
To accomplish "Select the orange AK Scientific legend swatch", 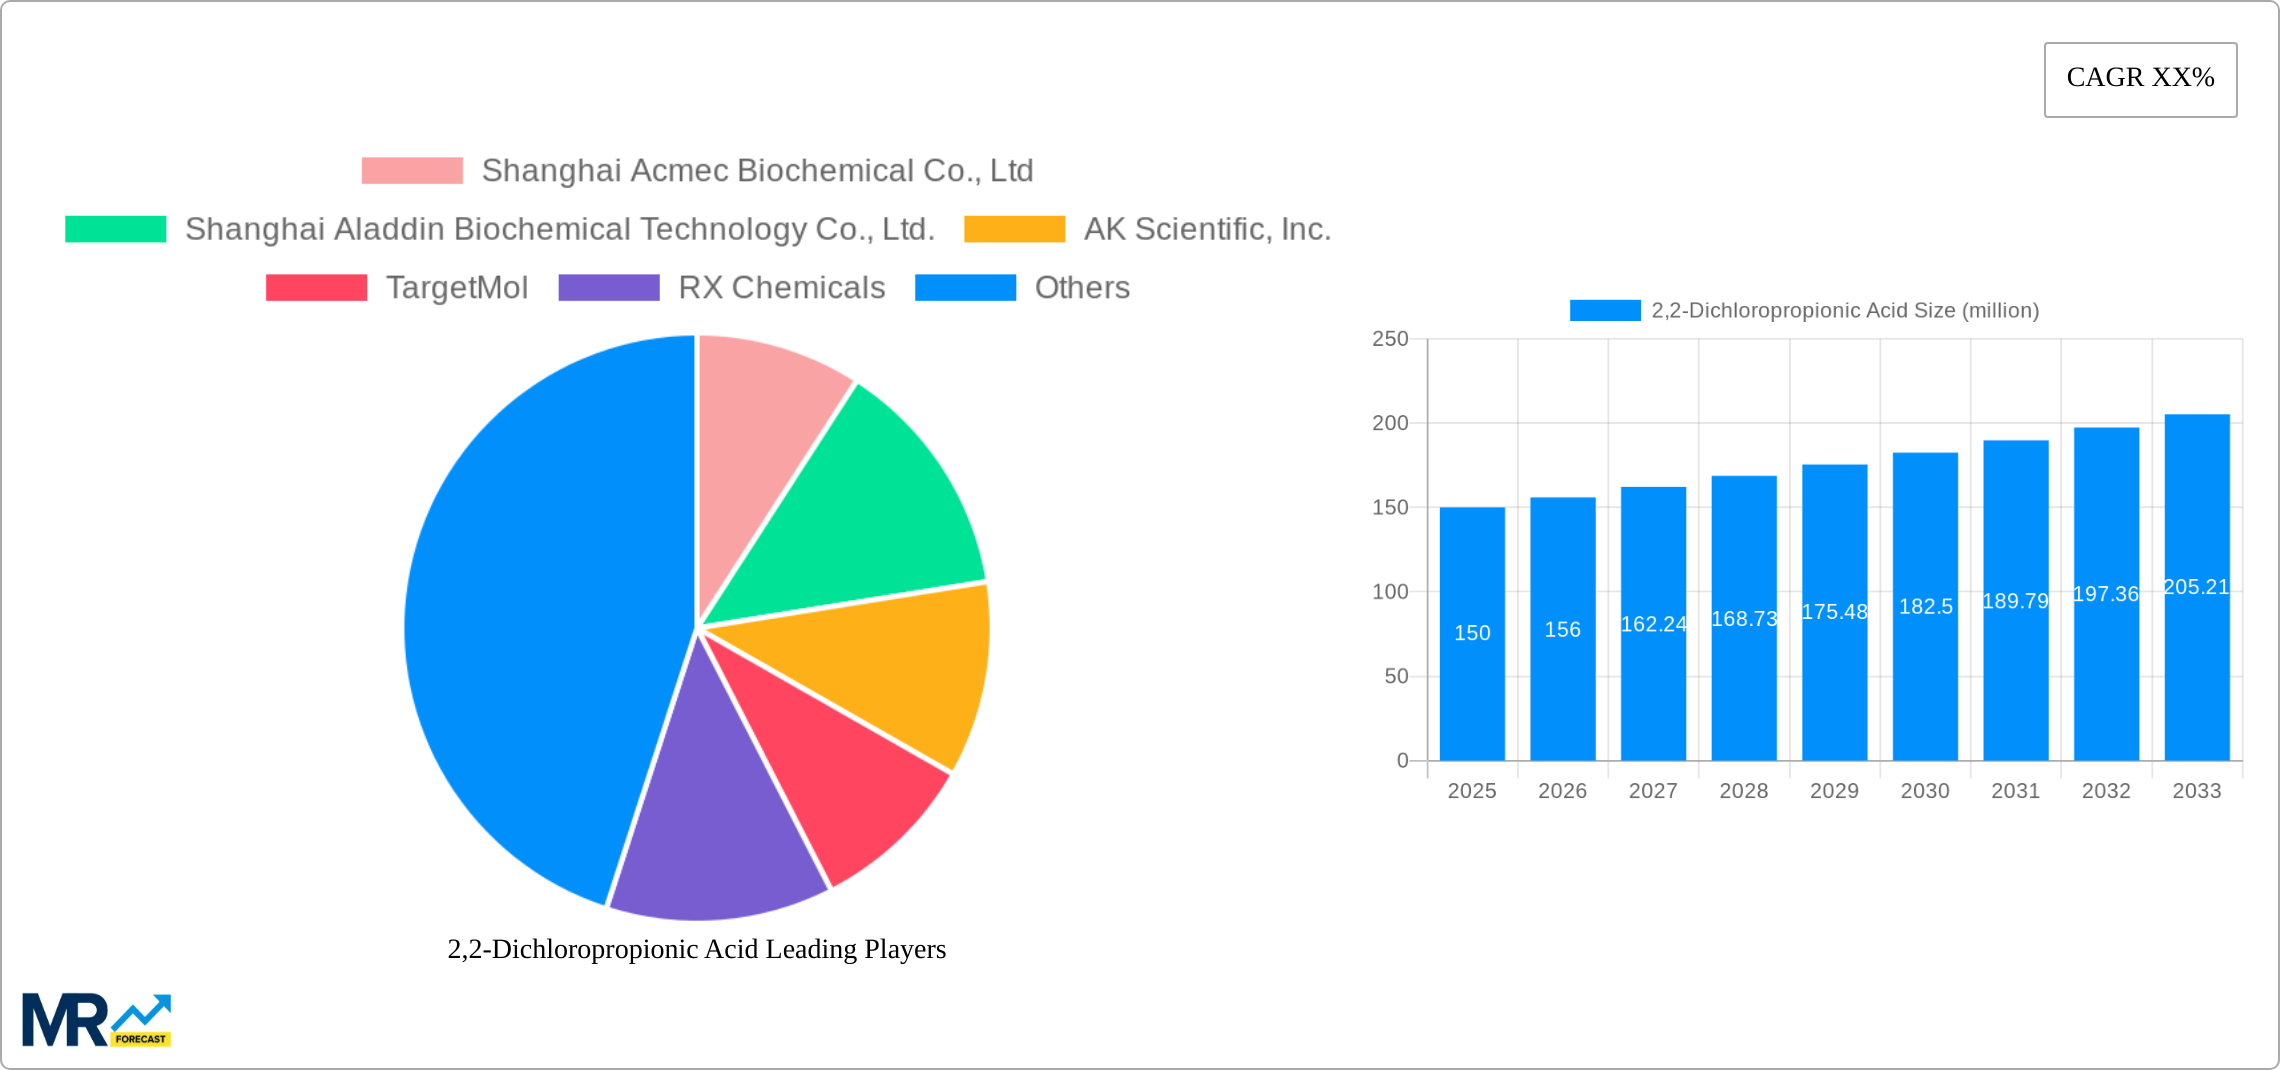I will [x=1013, y=229].
